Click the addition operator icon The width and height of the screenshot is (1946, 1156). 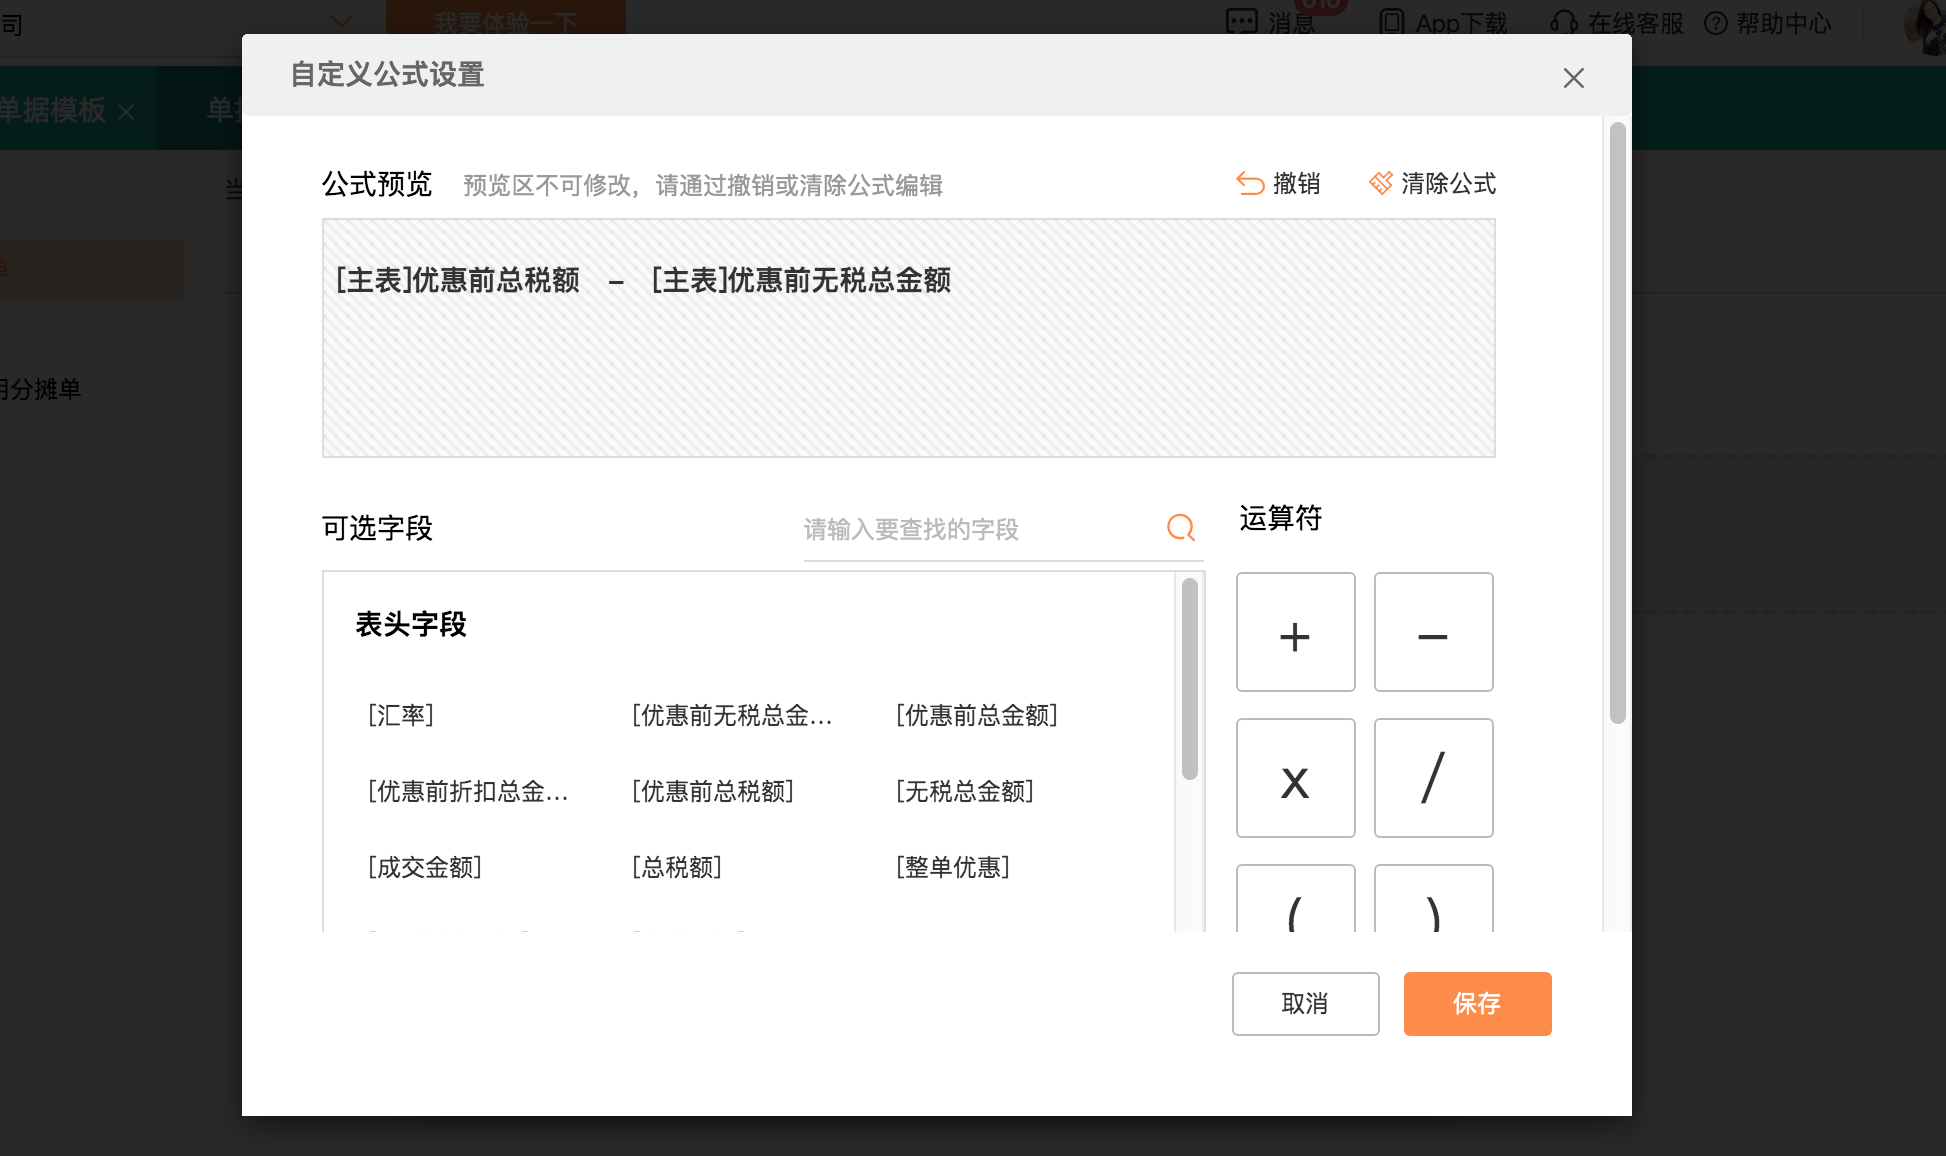point(1295,632)
